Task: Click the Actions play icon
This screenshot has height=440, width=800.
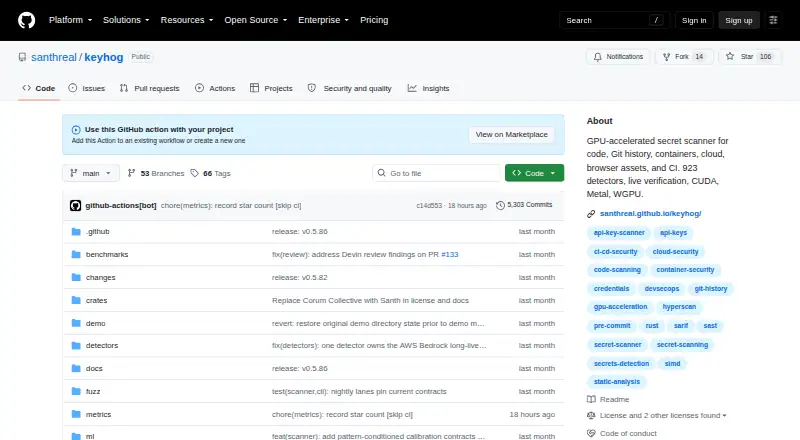Action: [x=199, y=88]
